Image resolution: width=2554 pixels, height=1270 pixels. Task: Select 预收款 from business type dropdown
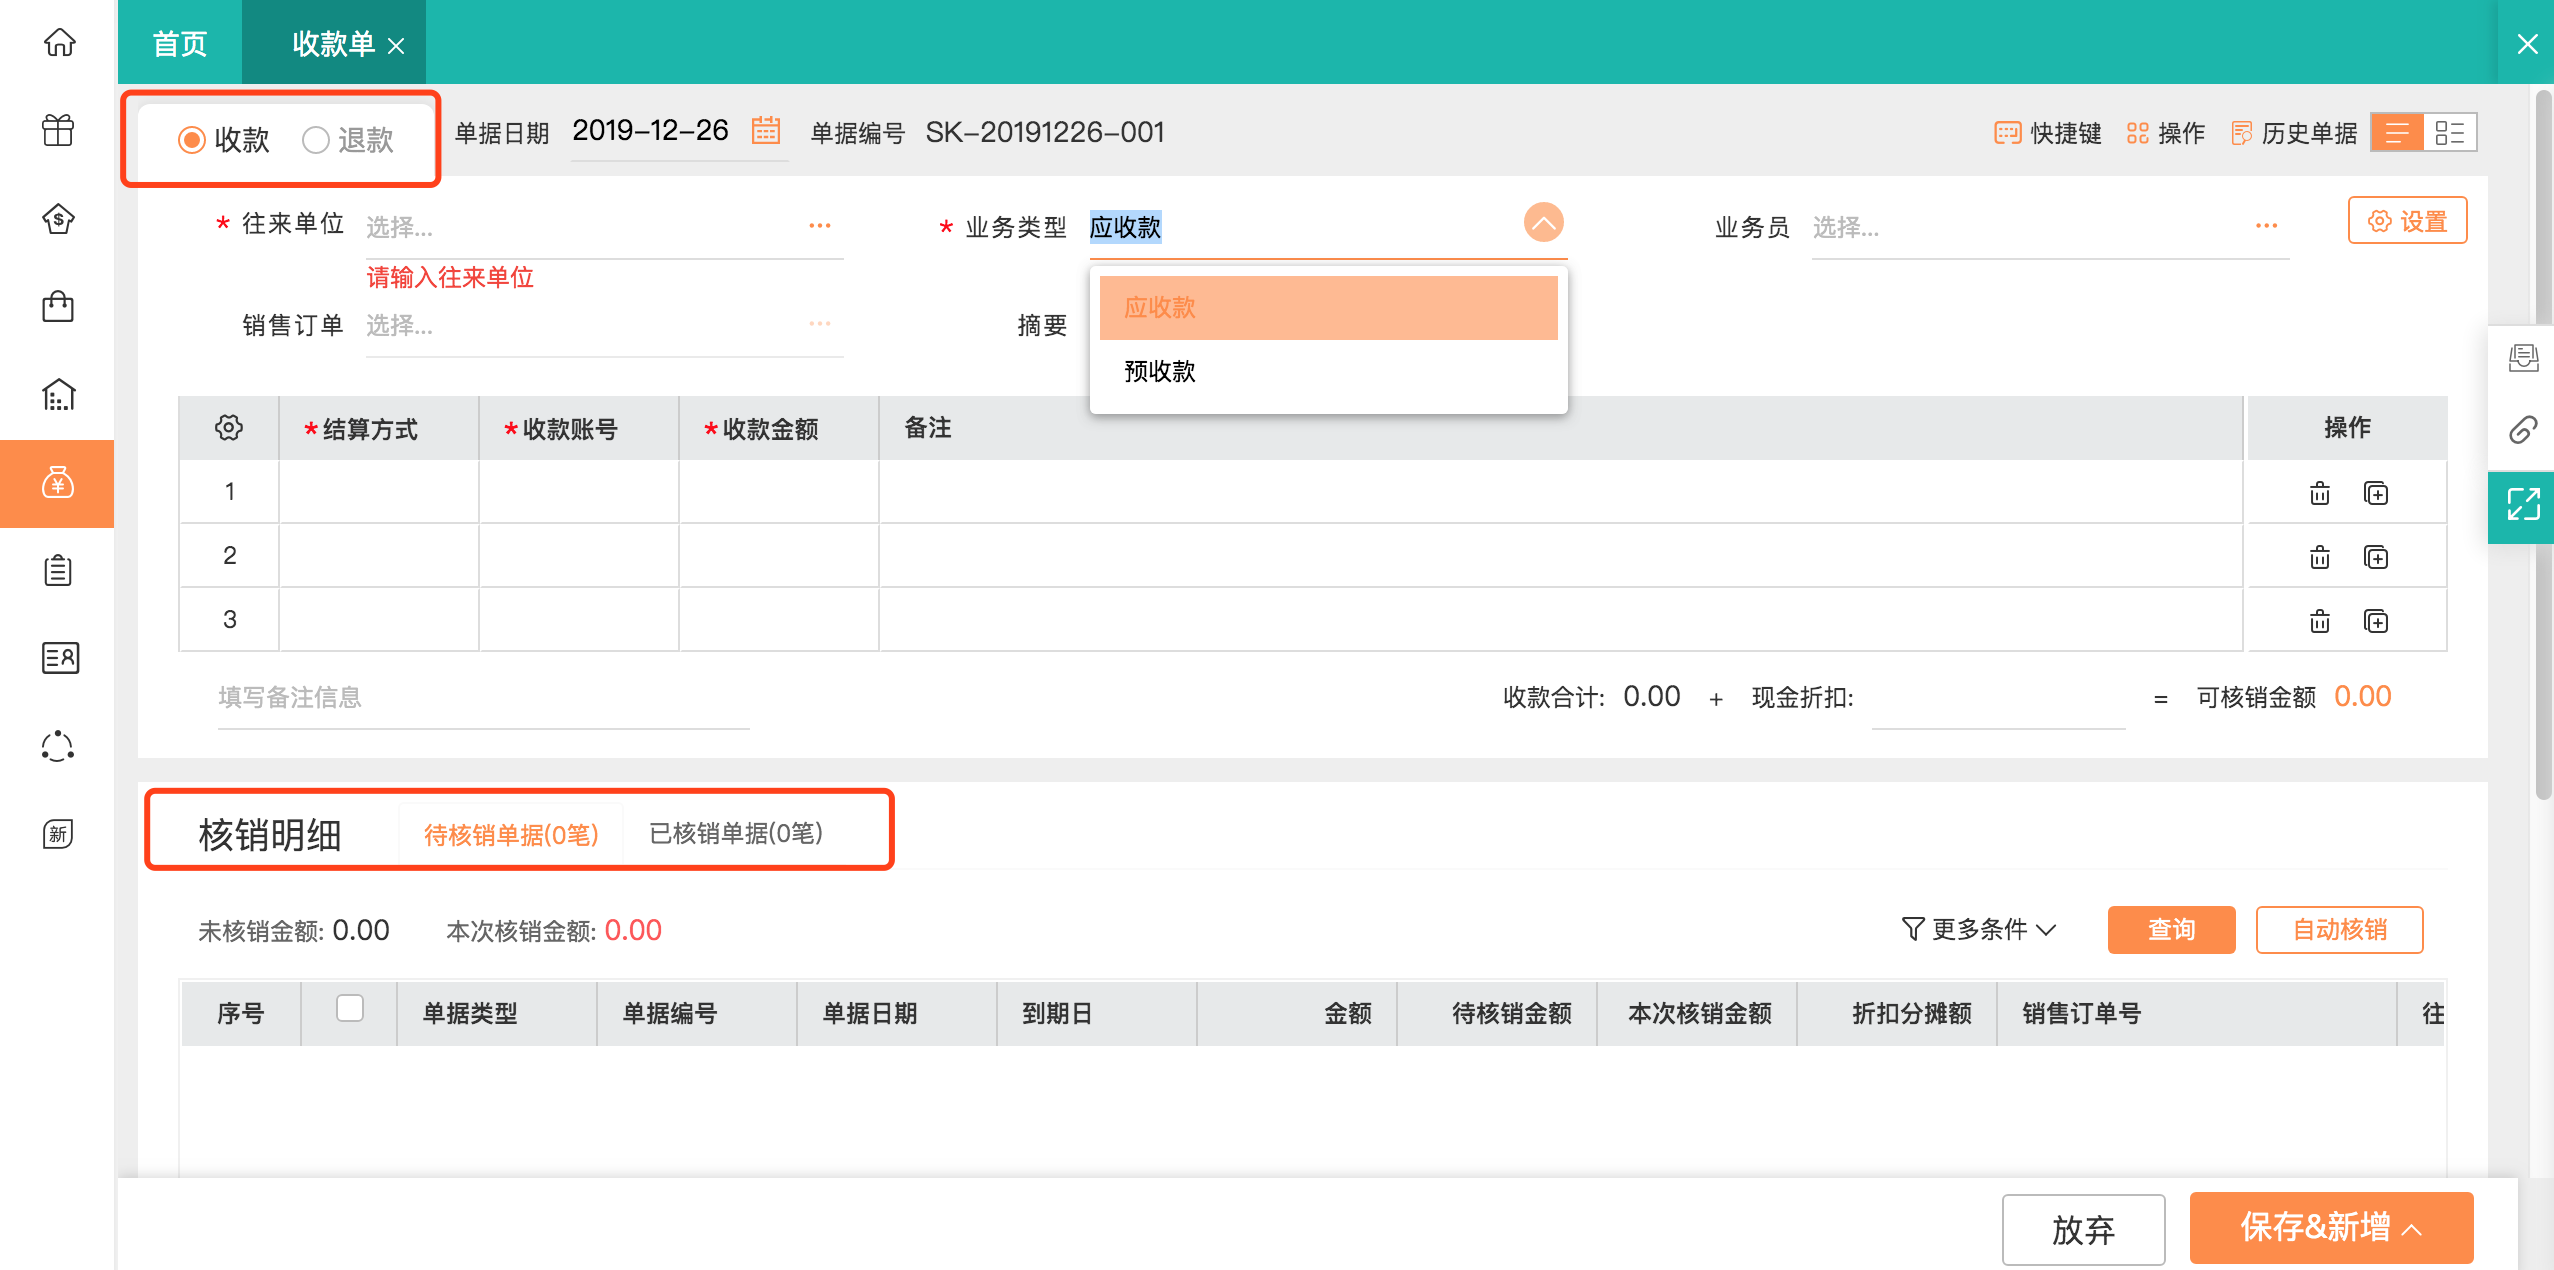tap(1160, 373)
